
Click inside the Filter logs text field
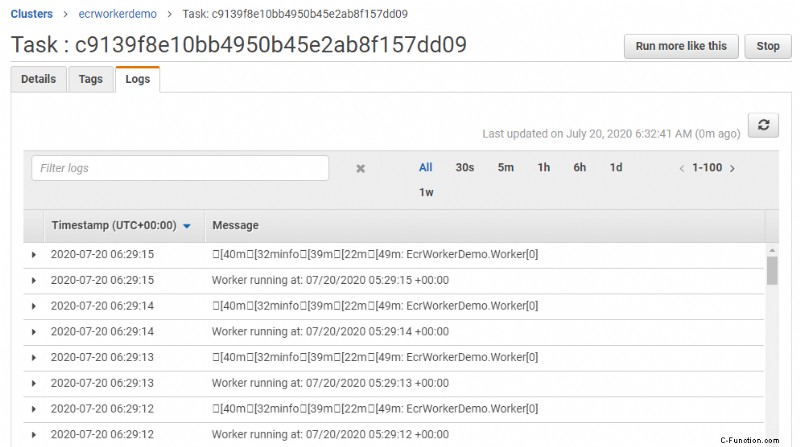point(180,168)
